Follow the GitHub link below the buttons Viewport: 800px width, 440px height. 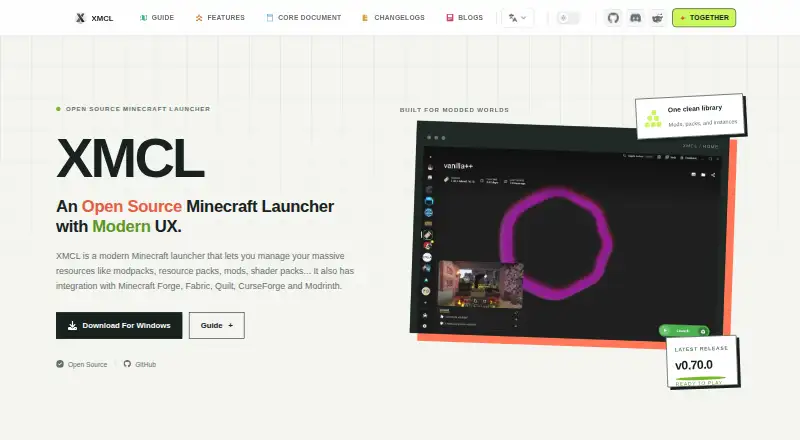pyautogui.click(x=140, y=364)
